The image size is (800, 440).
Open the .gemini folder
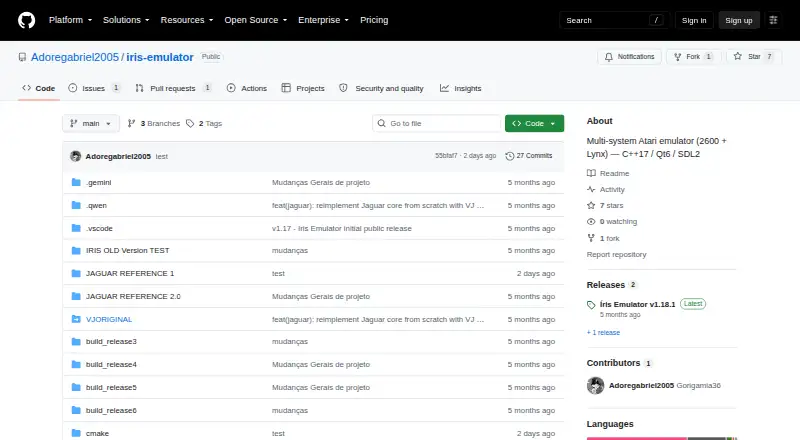point(98,183)
